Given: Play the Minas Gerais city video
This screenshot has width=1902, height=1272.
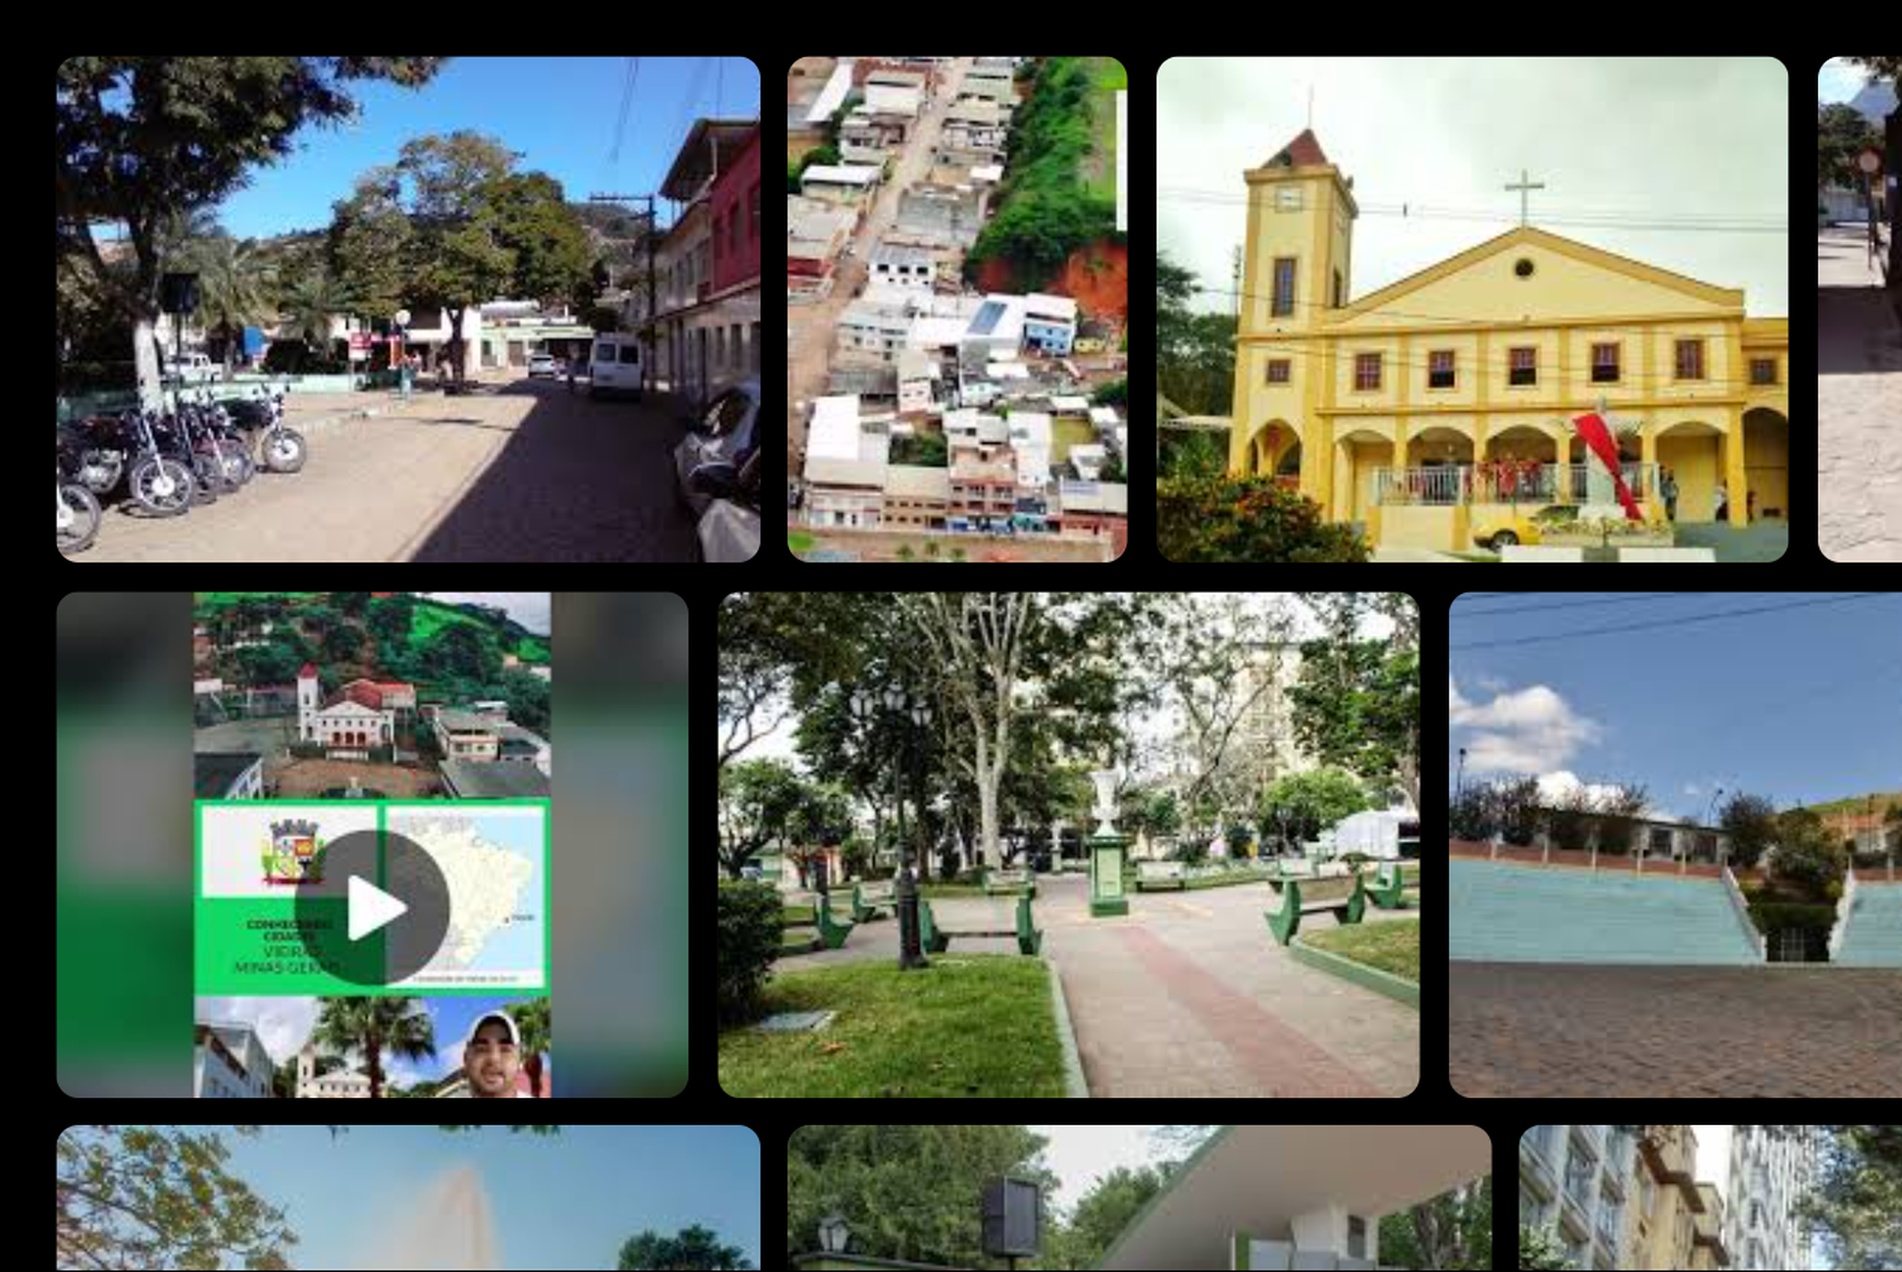Looking at the screenshot, I should coord(372,907).
